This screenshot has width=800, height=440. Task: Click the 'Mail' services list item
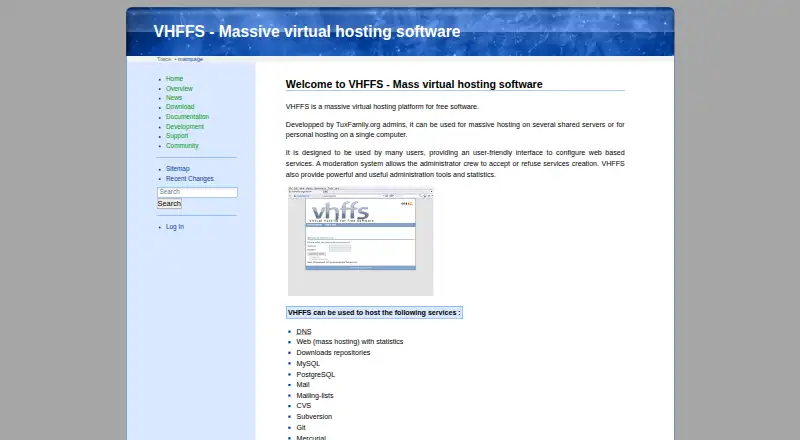click(x=303, y=385)
